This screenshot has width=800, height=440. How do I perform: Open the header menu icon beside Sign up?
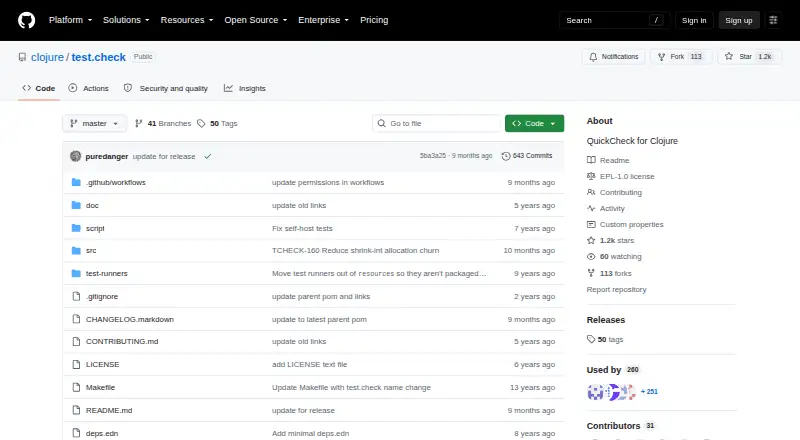point(773,20)
